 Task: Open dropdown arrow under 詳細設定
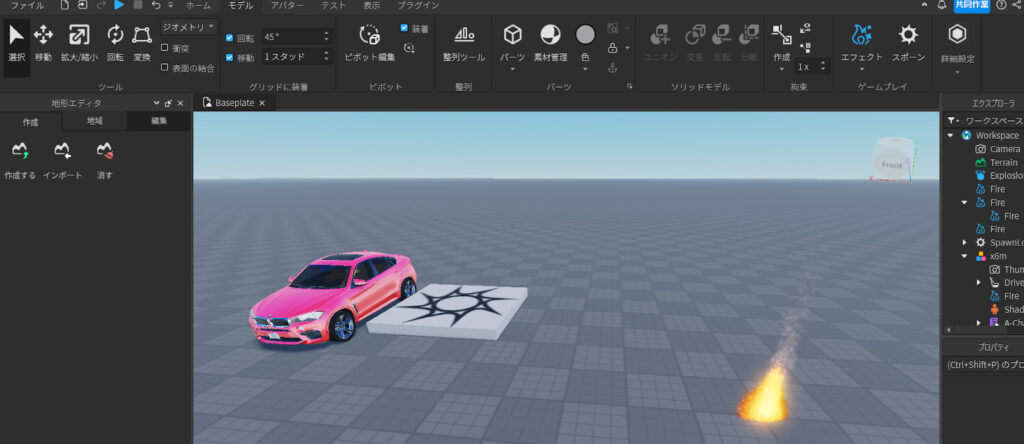coord(957,71)
